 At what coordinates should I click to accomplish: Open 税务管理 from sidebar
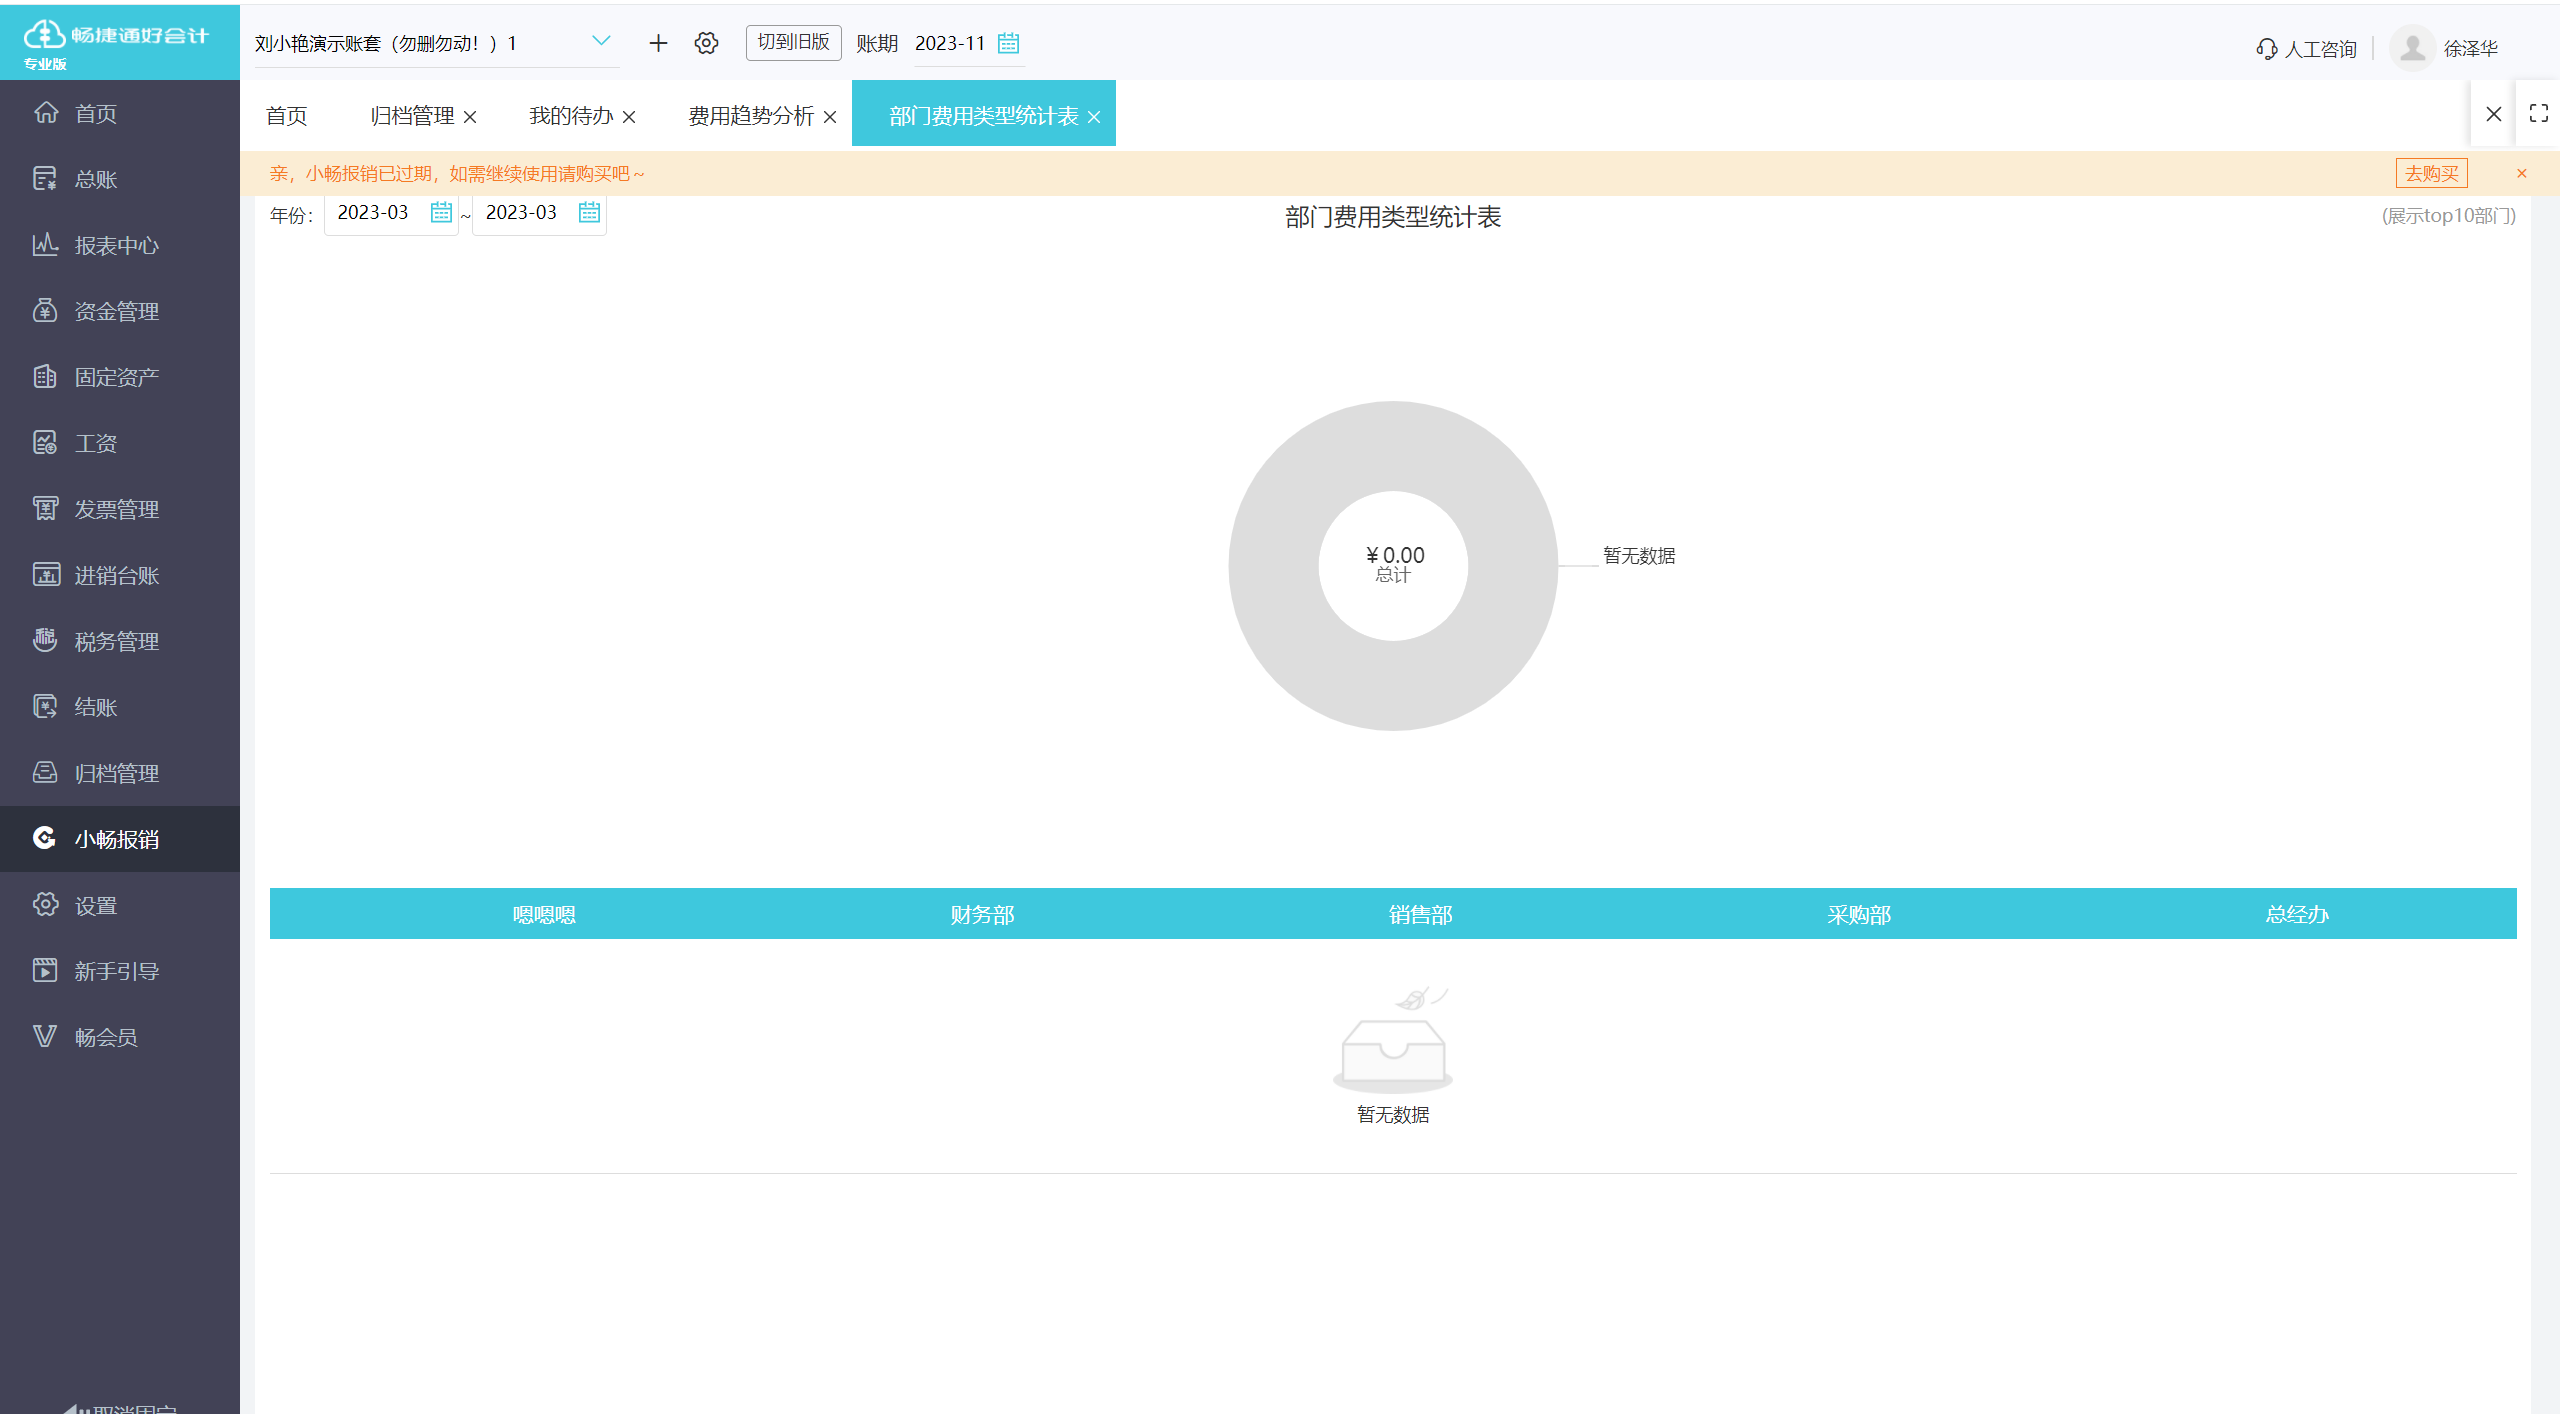118,641
